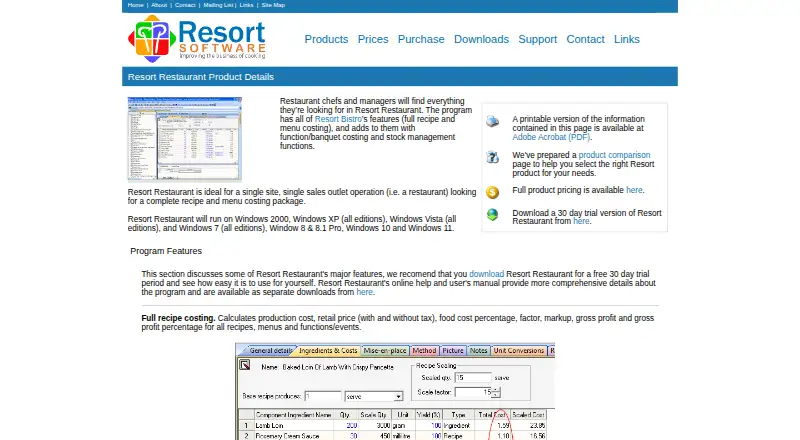Click the Scaled Cost column header
This screenshot has width=800, height=440.
click(x=529, y=415)
